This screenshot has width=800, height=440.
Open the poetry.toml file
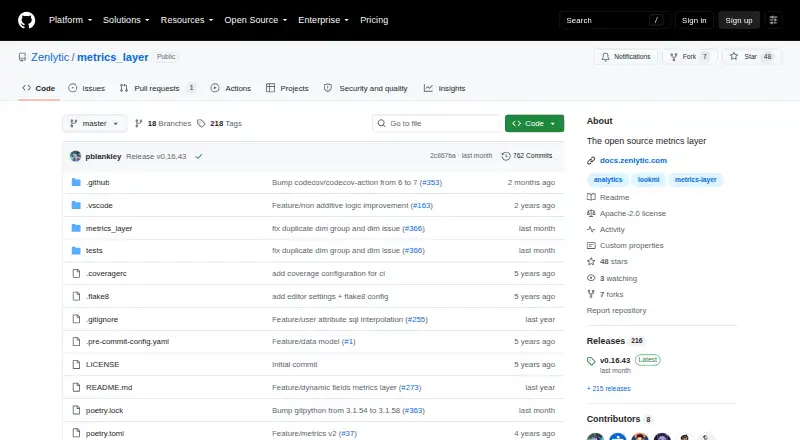[x=105, y=433]
